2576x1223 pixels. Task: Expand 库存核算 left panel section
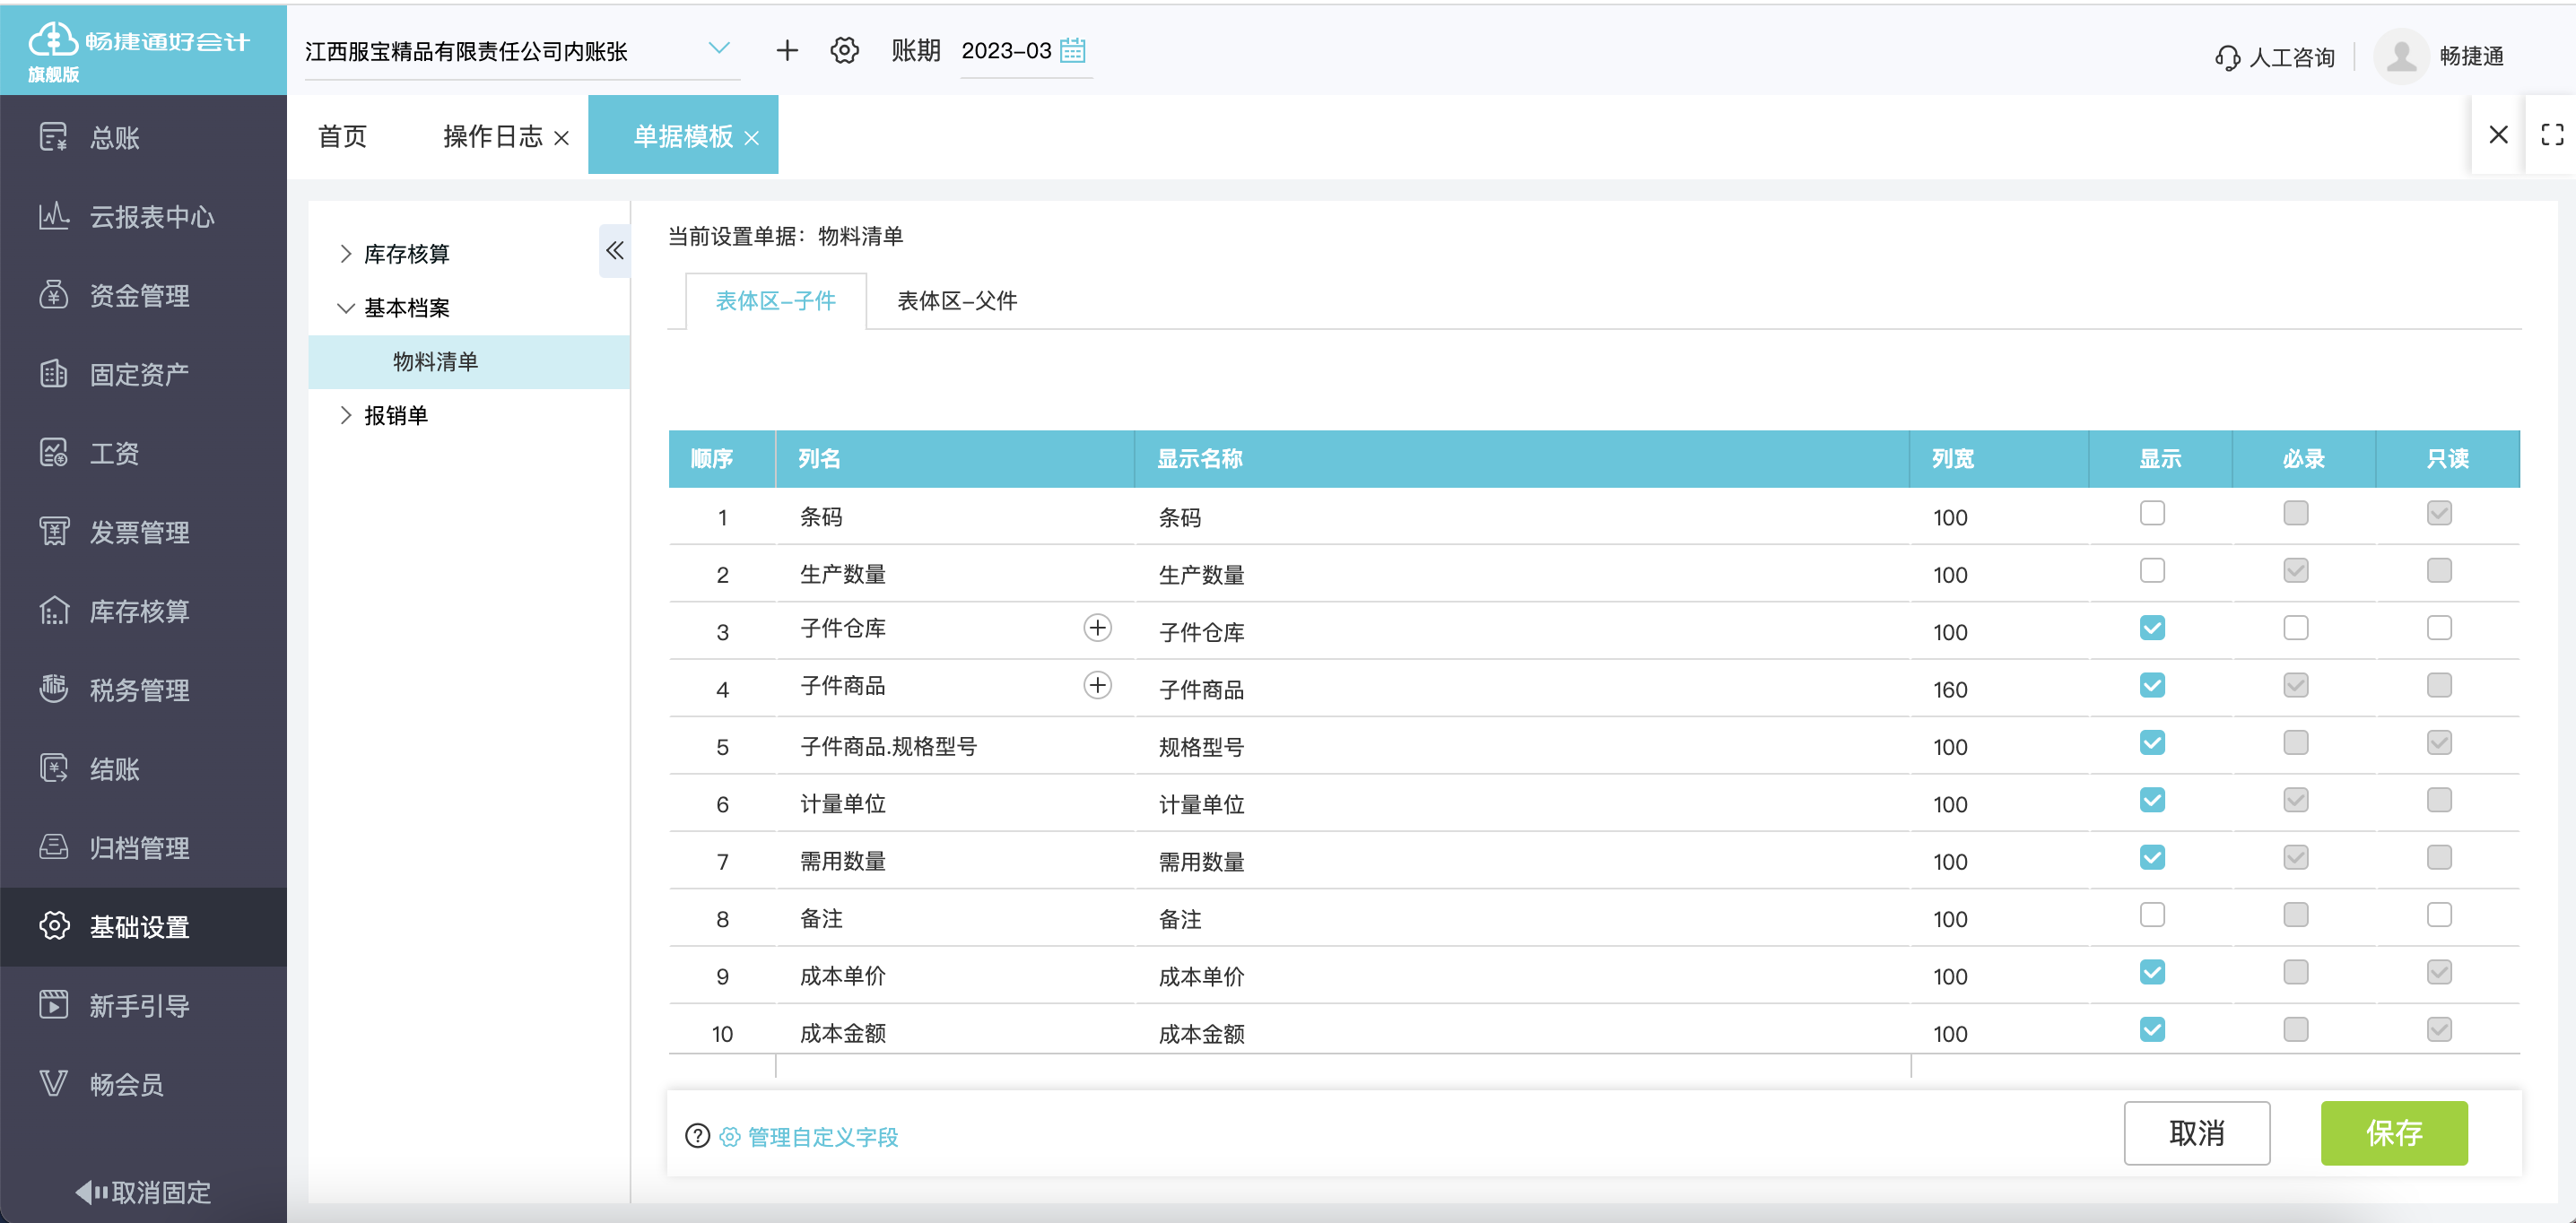(x=409, y=253)
